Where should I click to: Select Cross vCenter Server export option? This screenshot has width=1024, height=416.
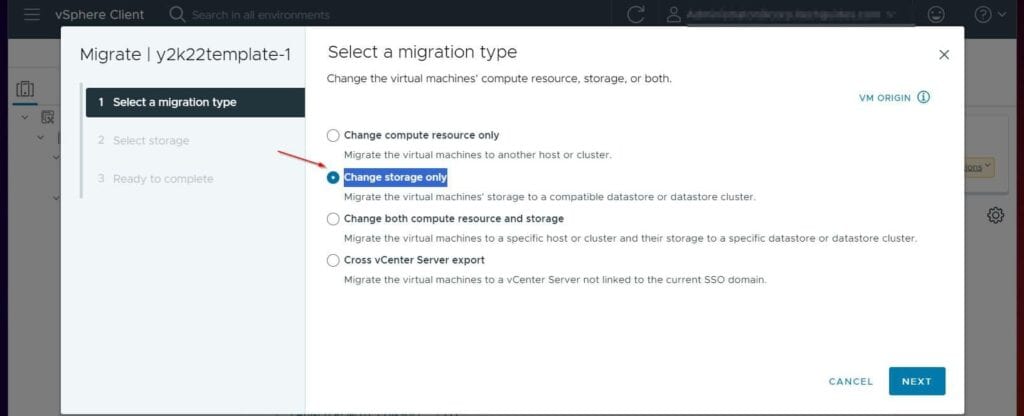tap(333, 261)
